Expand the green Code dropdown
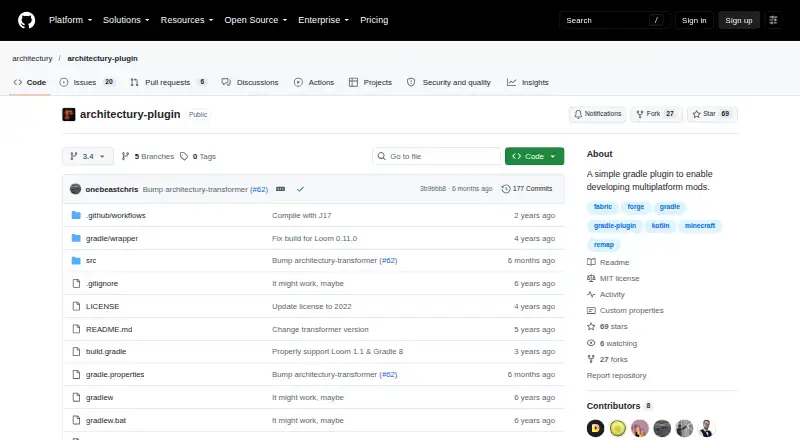This screenshot has width=800, height=440. click(x=534, y=156)
